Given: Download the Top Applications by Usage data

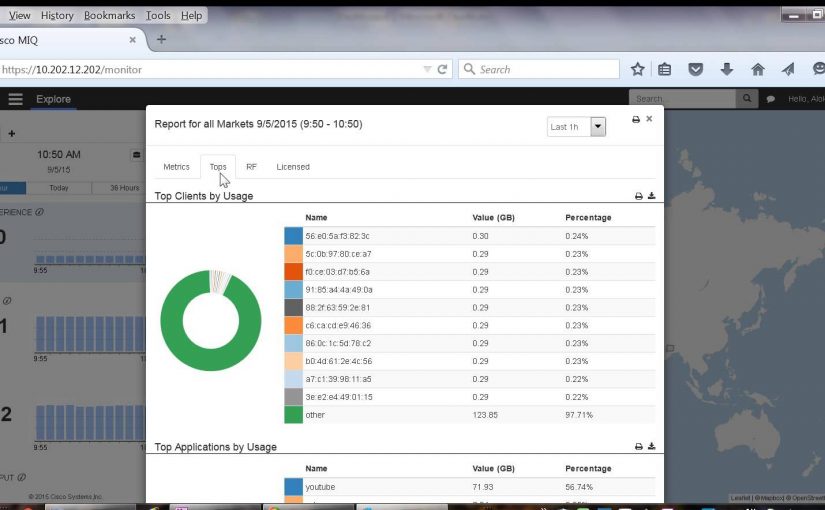Looking at the screenshot, I should click(x=652, y=447).
